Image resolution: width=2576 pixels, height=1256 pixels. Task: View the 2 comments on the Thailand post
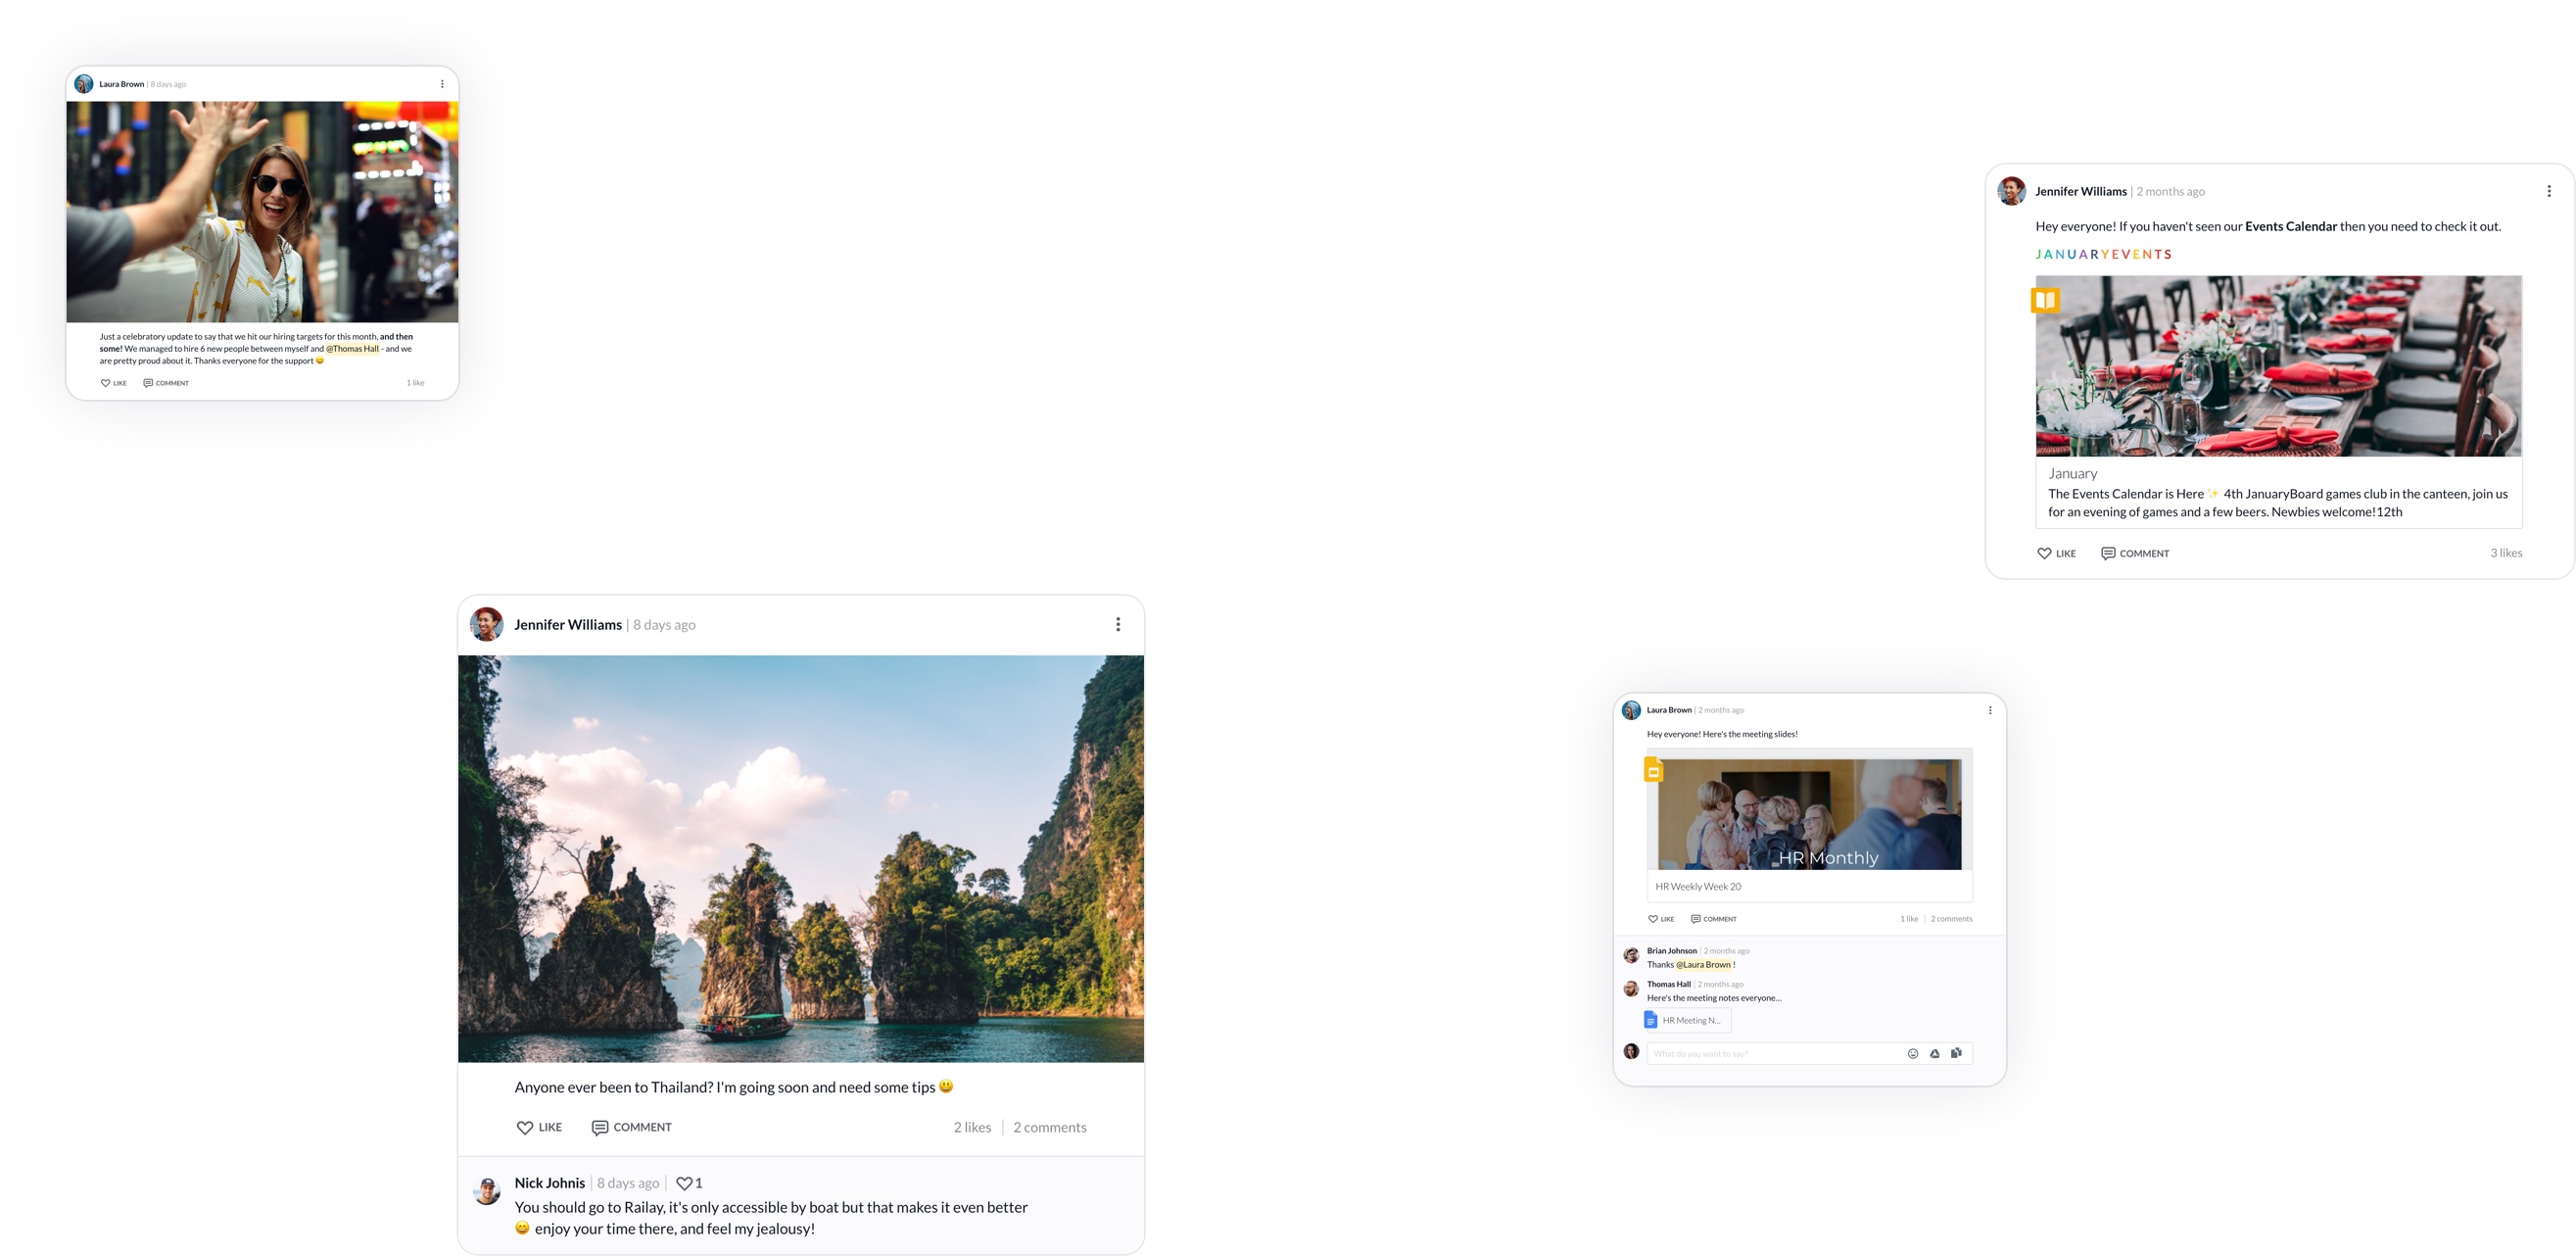tap(1049, 1127)
